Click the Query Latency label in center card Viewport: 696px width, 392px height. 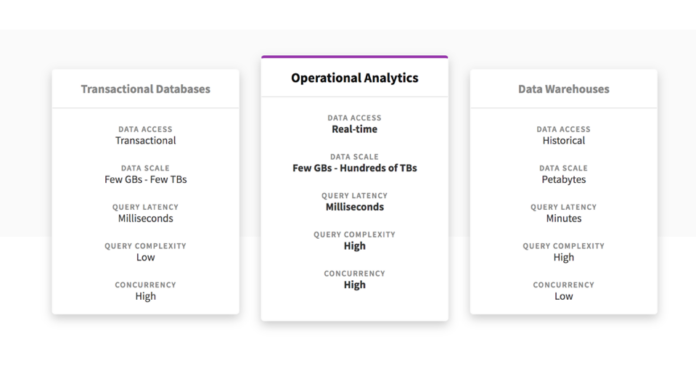(354, 196)
